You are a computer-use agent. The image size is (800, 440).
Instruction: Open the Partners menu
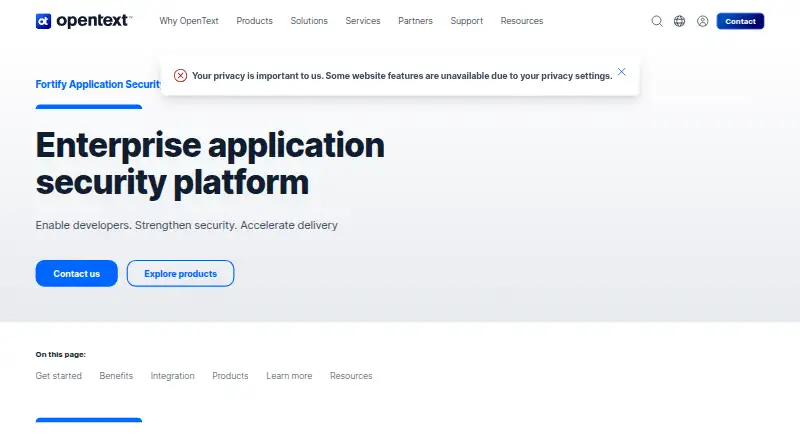[415, 21]
